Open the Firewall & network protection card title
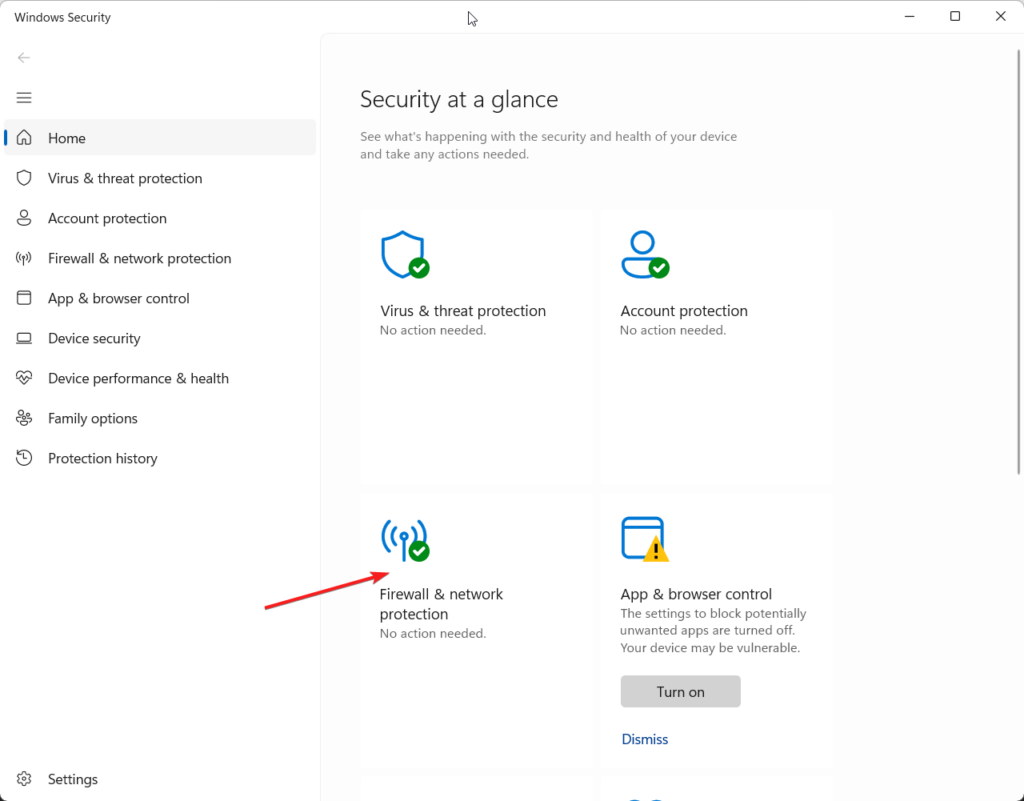Image resolution: width=1024 pixels, height=801 pixels. [441, 604]
